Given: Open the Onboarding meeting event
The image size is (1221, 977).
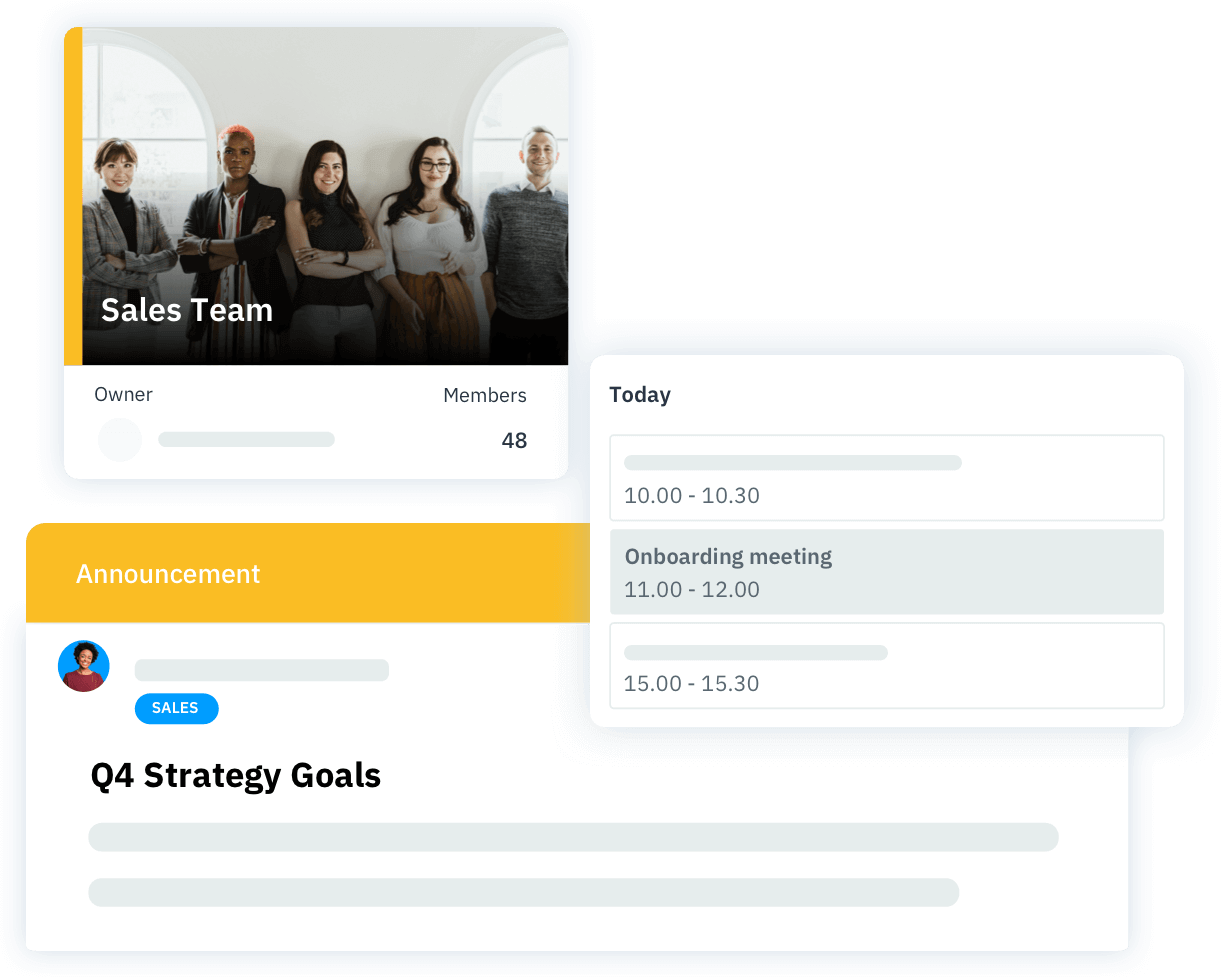Looking at the screenshot, I should 887,572.
